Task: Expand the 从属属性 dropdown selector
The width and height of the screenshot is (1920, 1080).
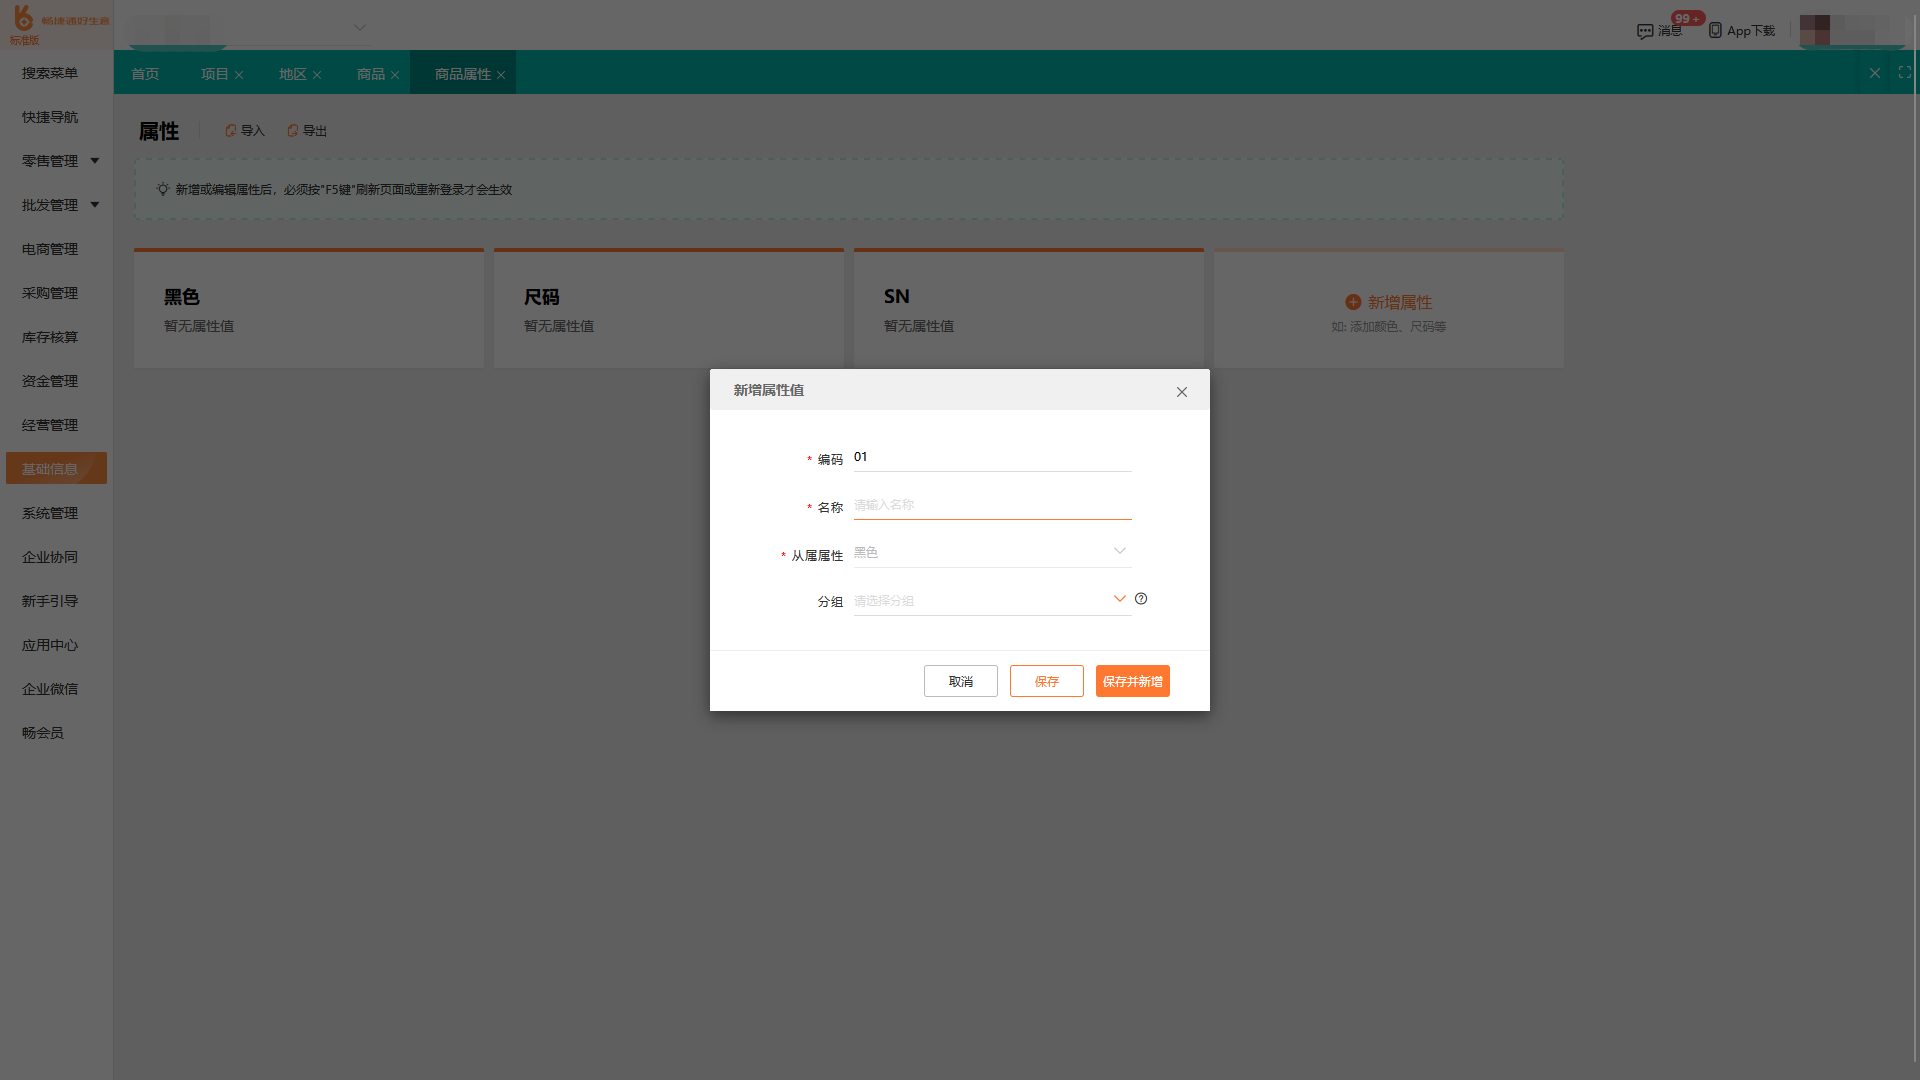Action: pyautogui.click(x=1118, y=551)
